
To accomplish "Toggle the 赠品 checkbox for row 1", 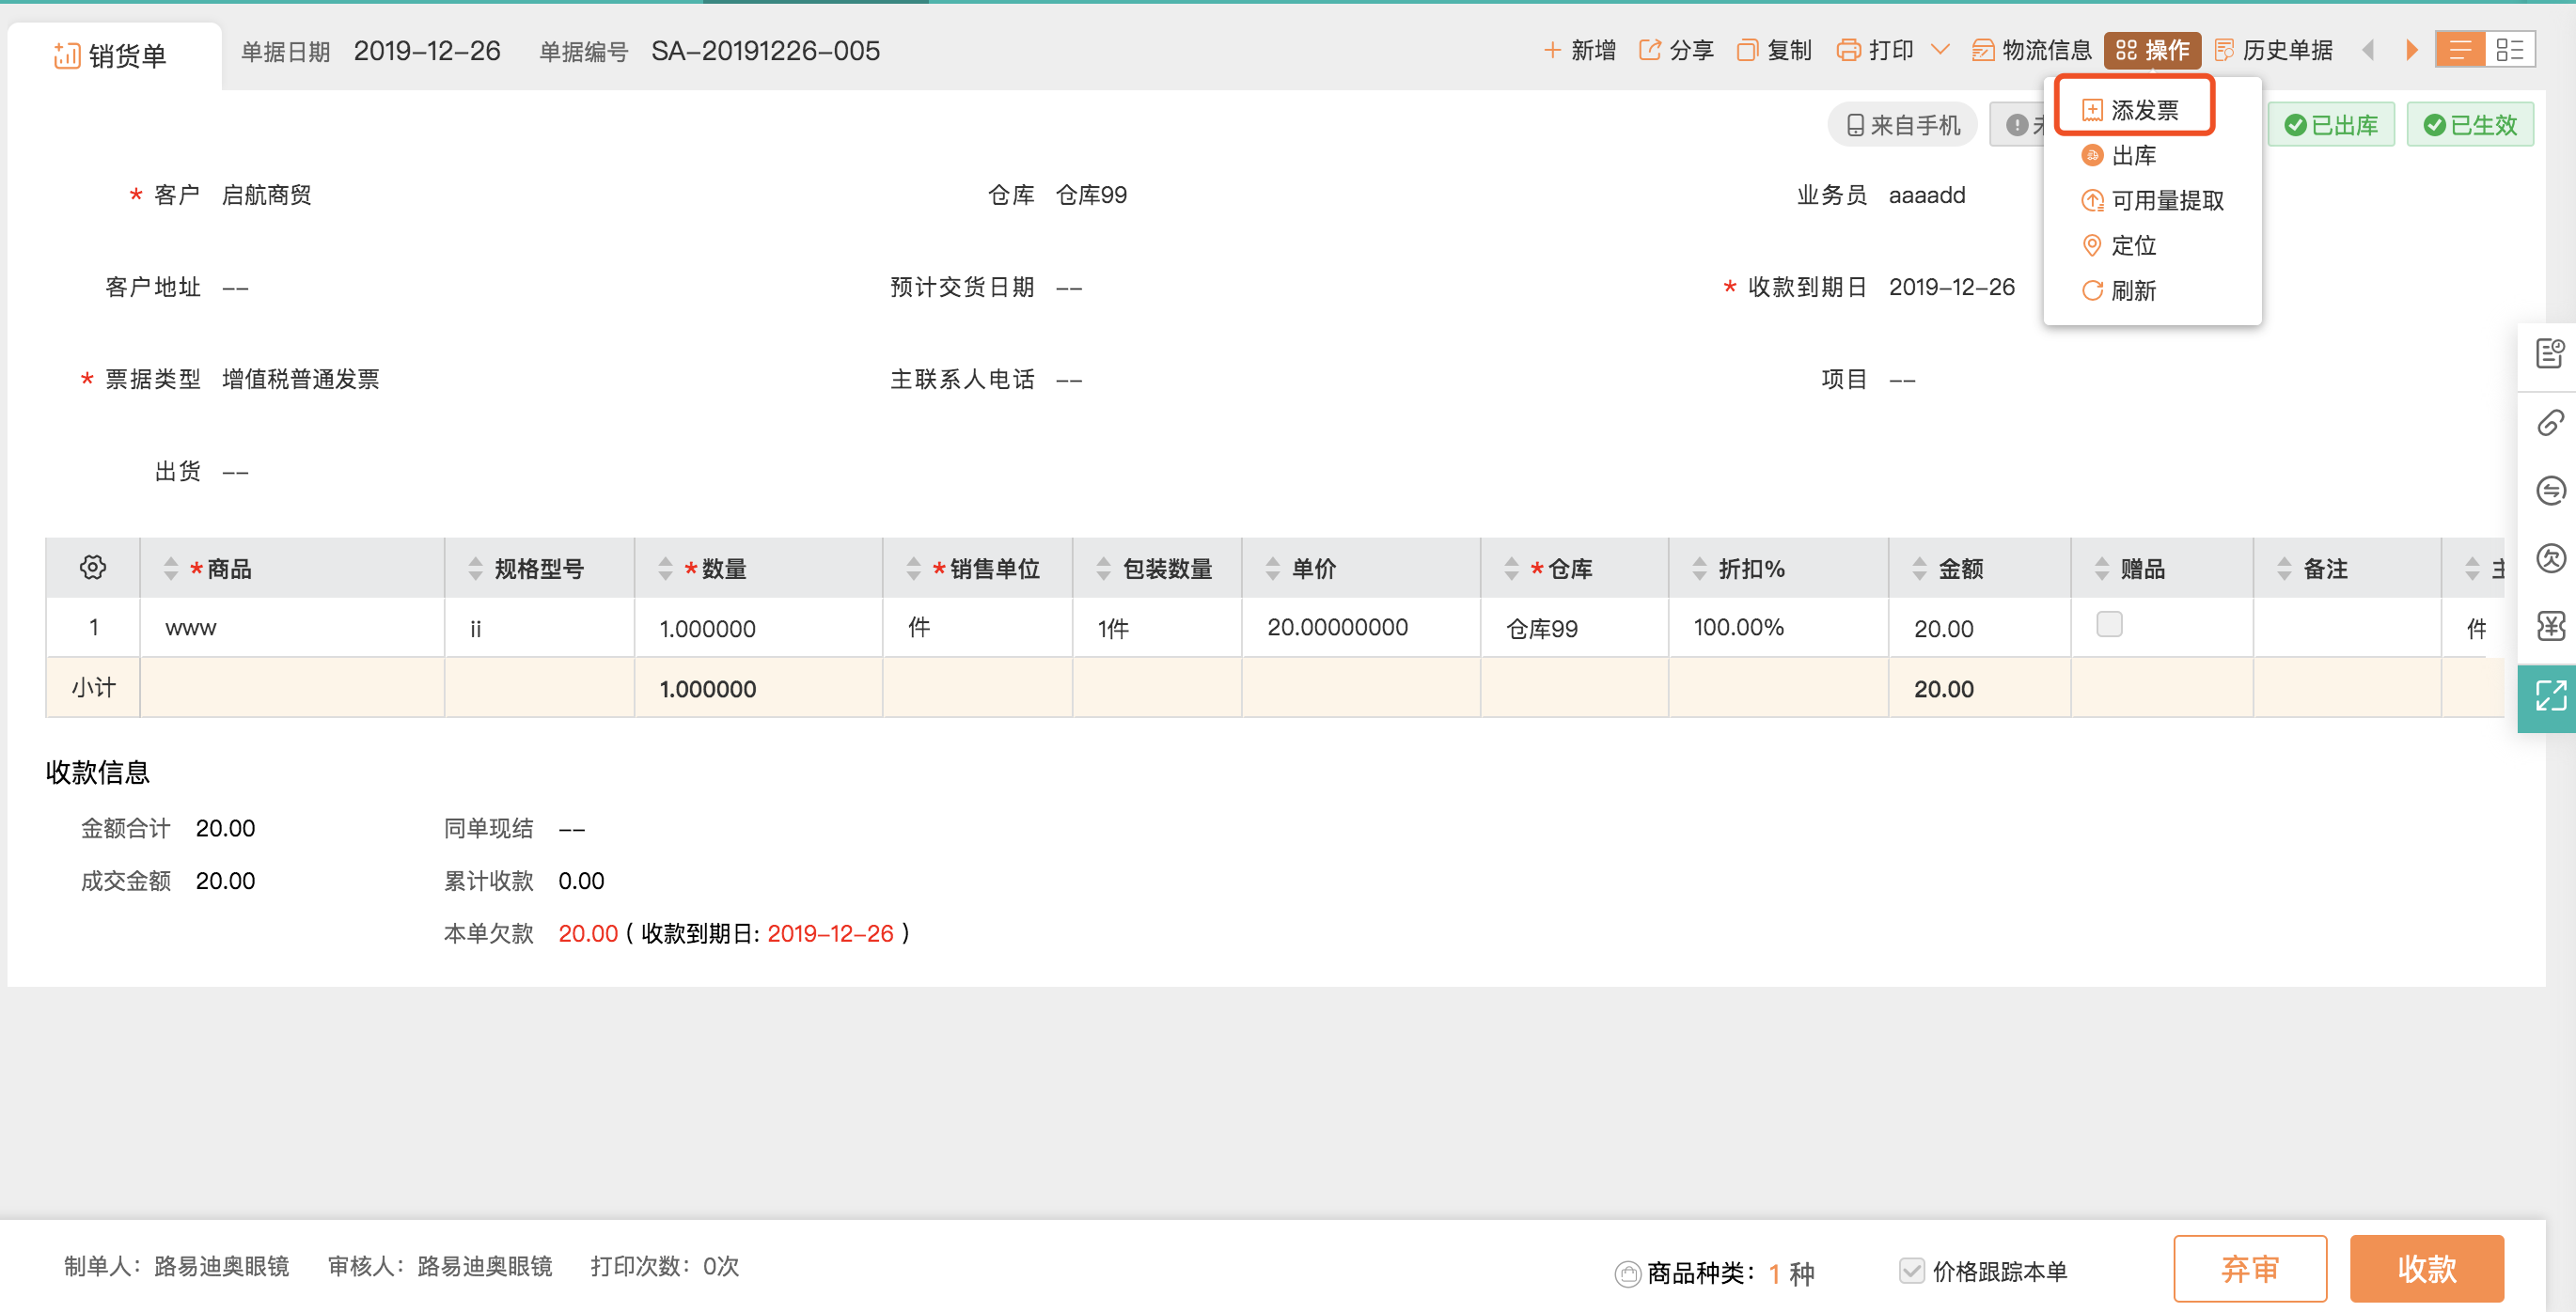I will [2111, 626].
